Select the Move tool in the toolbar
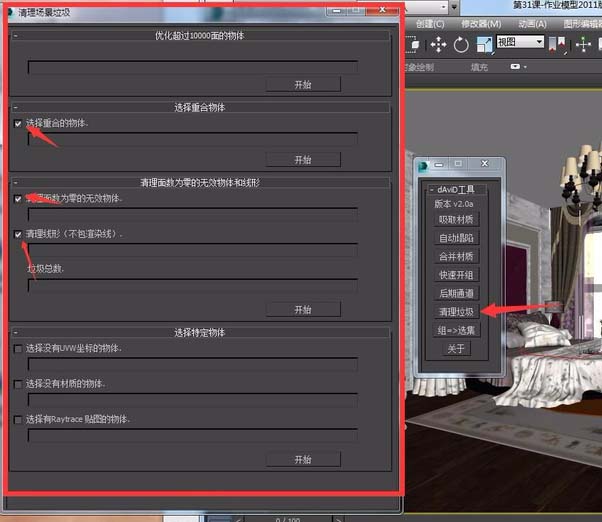 (437, 45)
